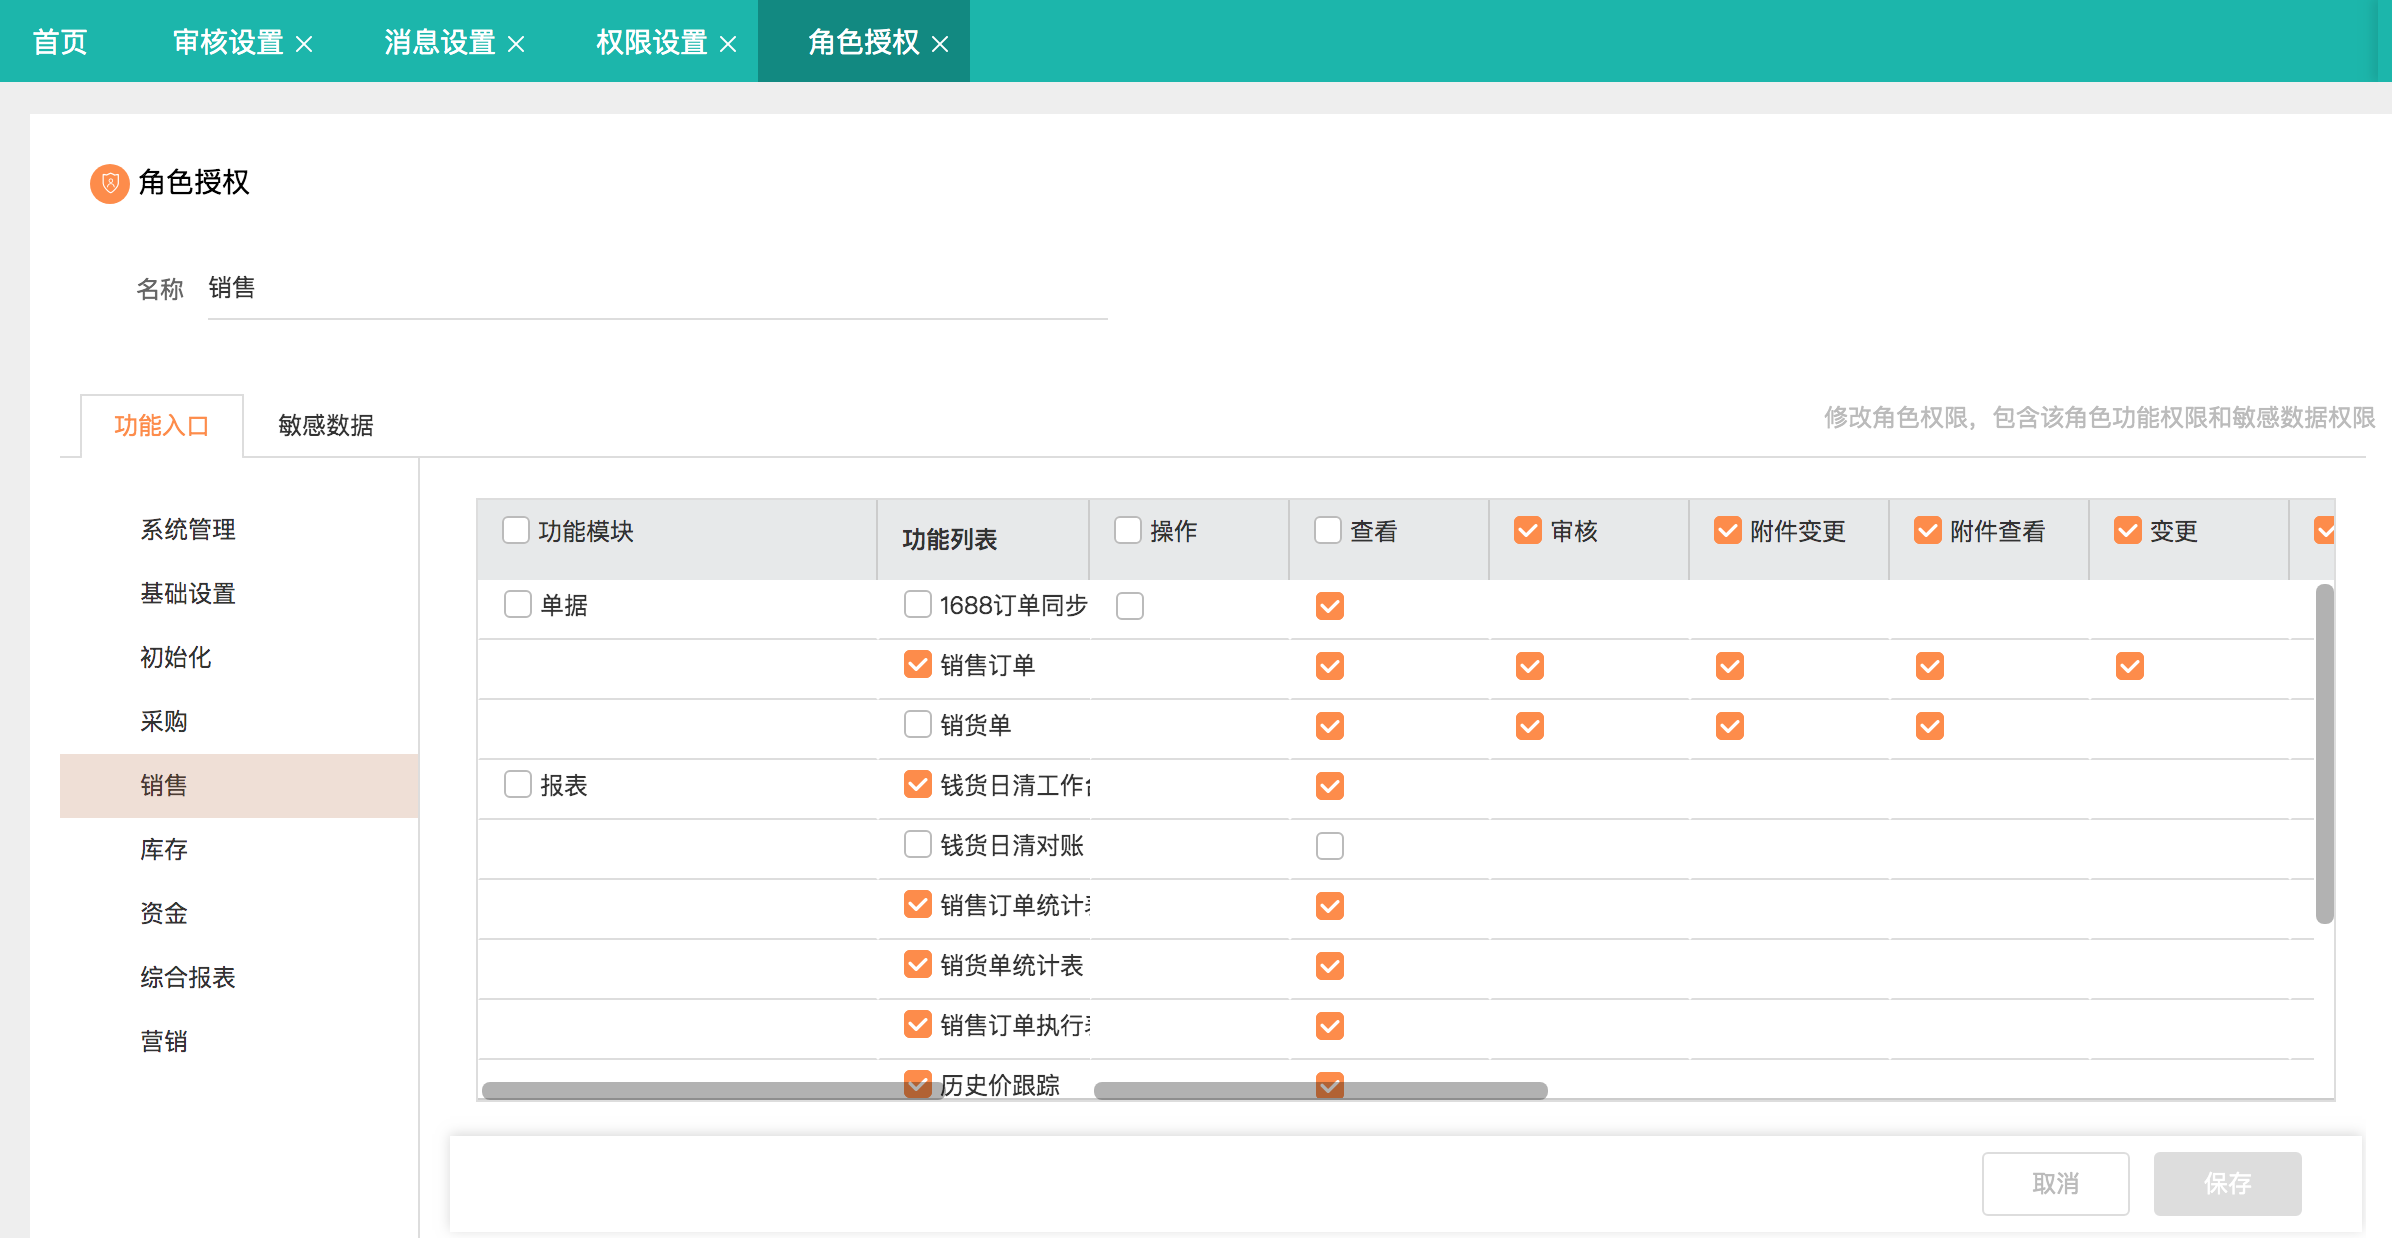Viewport: 2392px width, 1238px height.
Task: Toggle 1688订单同步 操作 checkbox
Action: [1129, 605]
